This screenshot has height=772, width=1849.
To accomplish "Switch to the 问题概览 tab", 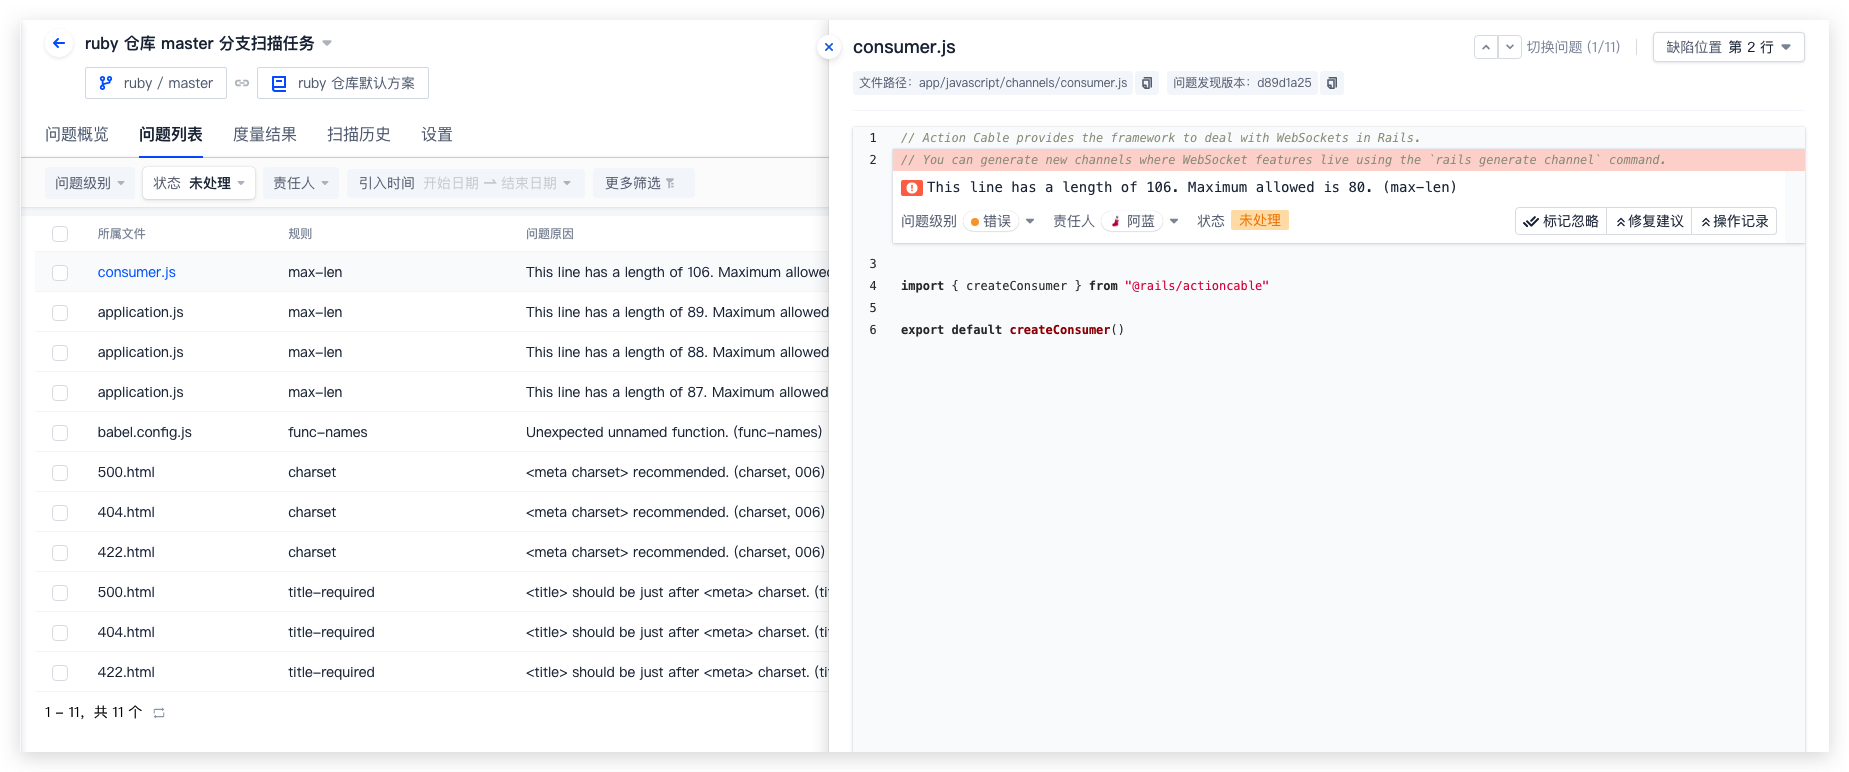I will click(x=77, y=134).
